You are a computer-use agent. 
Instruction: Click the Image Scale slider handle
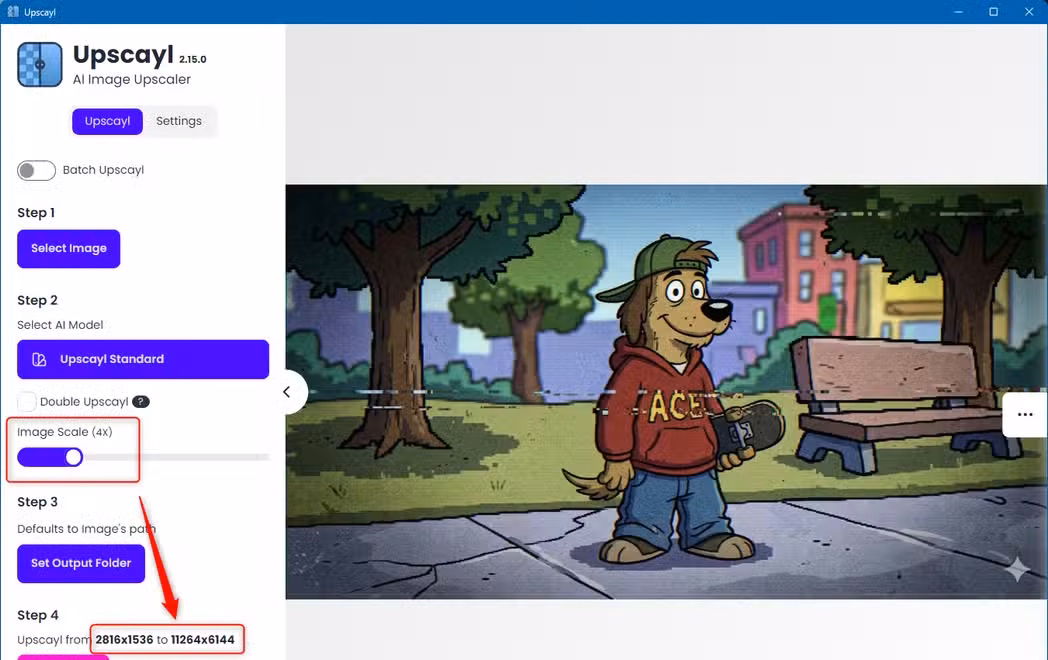pyautogui.click(x=74, y=457)
